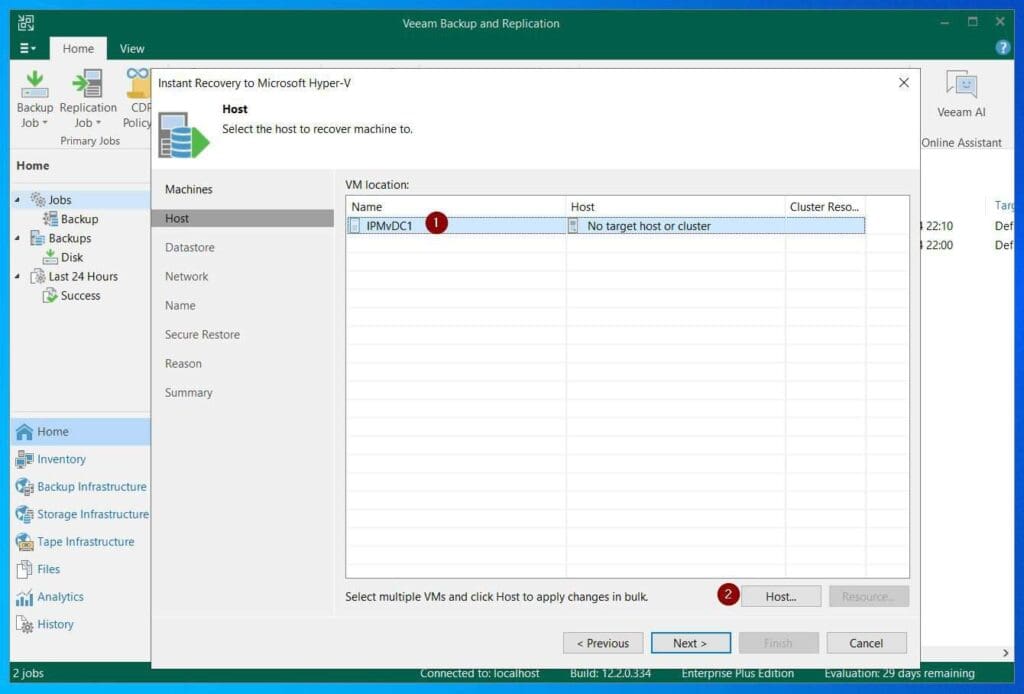Click 'Connected to: localhost' status text
Viewport: 1024px width, 694px height.
(x=479, y=673)
